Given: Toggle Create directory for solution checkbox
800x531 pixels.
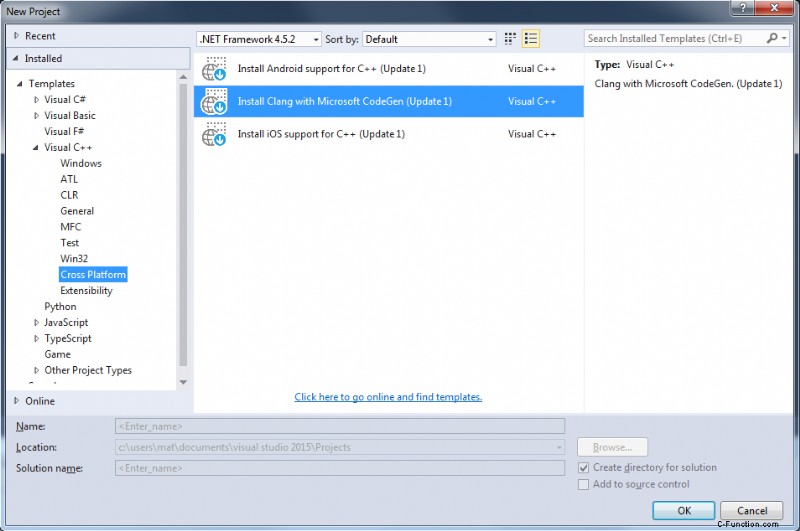Looking at the screenshot, I should [x=584, y=468].
